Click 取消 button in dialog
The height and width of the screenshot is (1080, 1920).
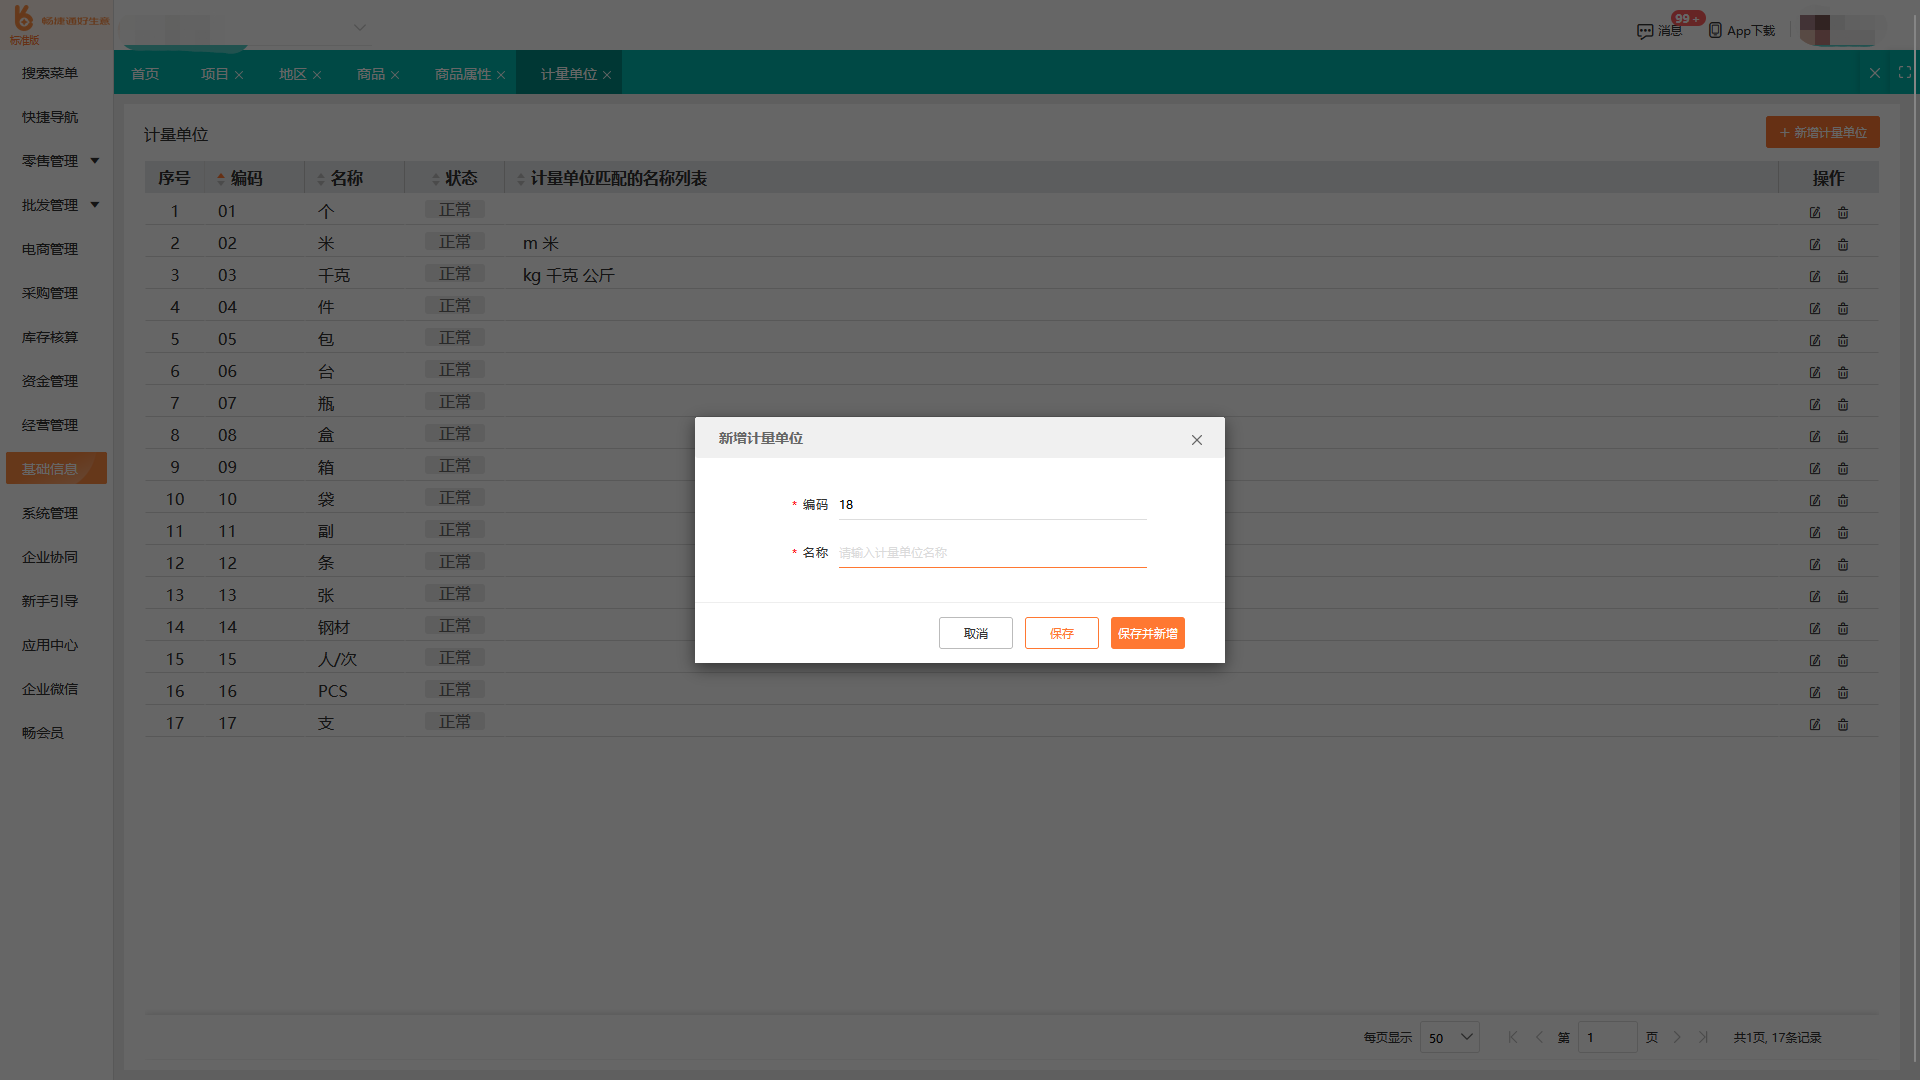(976, 633)
